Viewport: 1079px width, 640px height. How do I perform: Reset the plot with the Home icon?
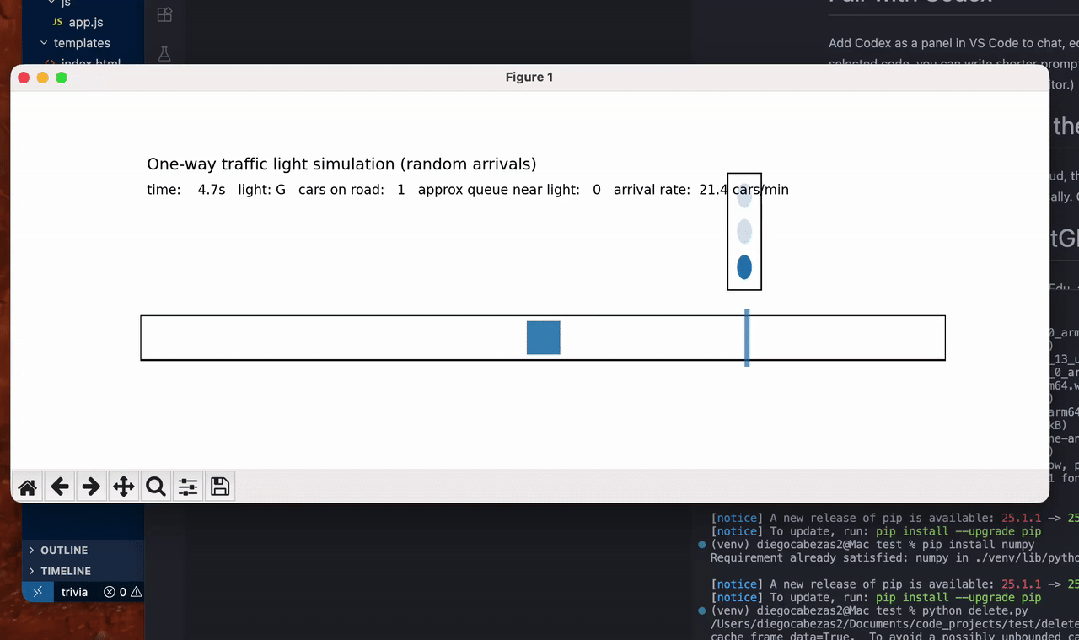click(x=28, y=487)
